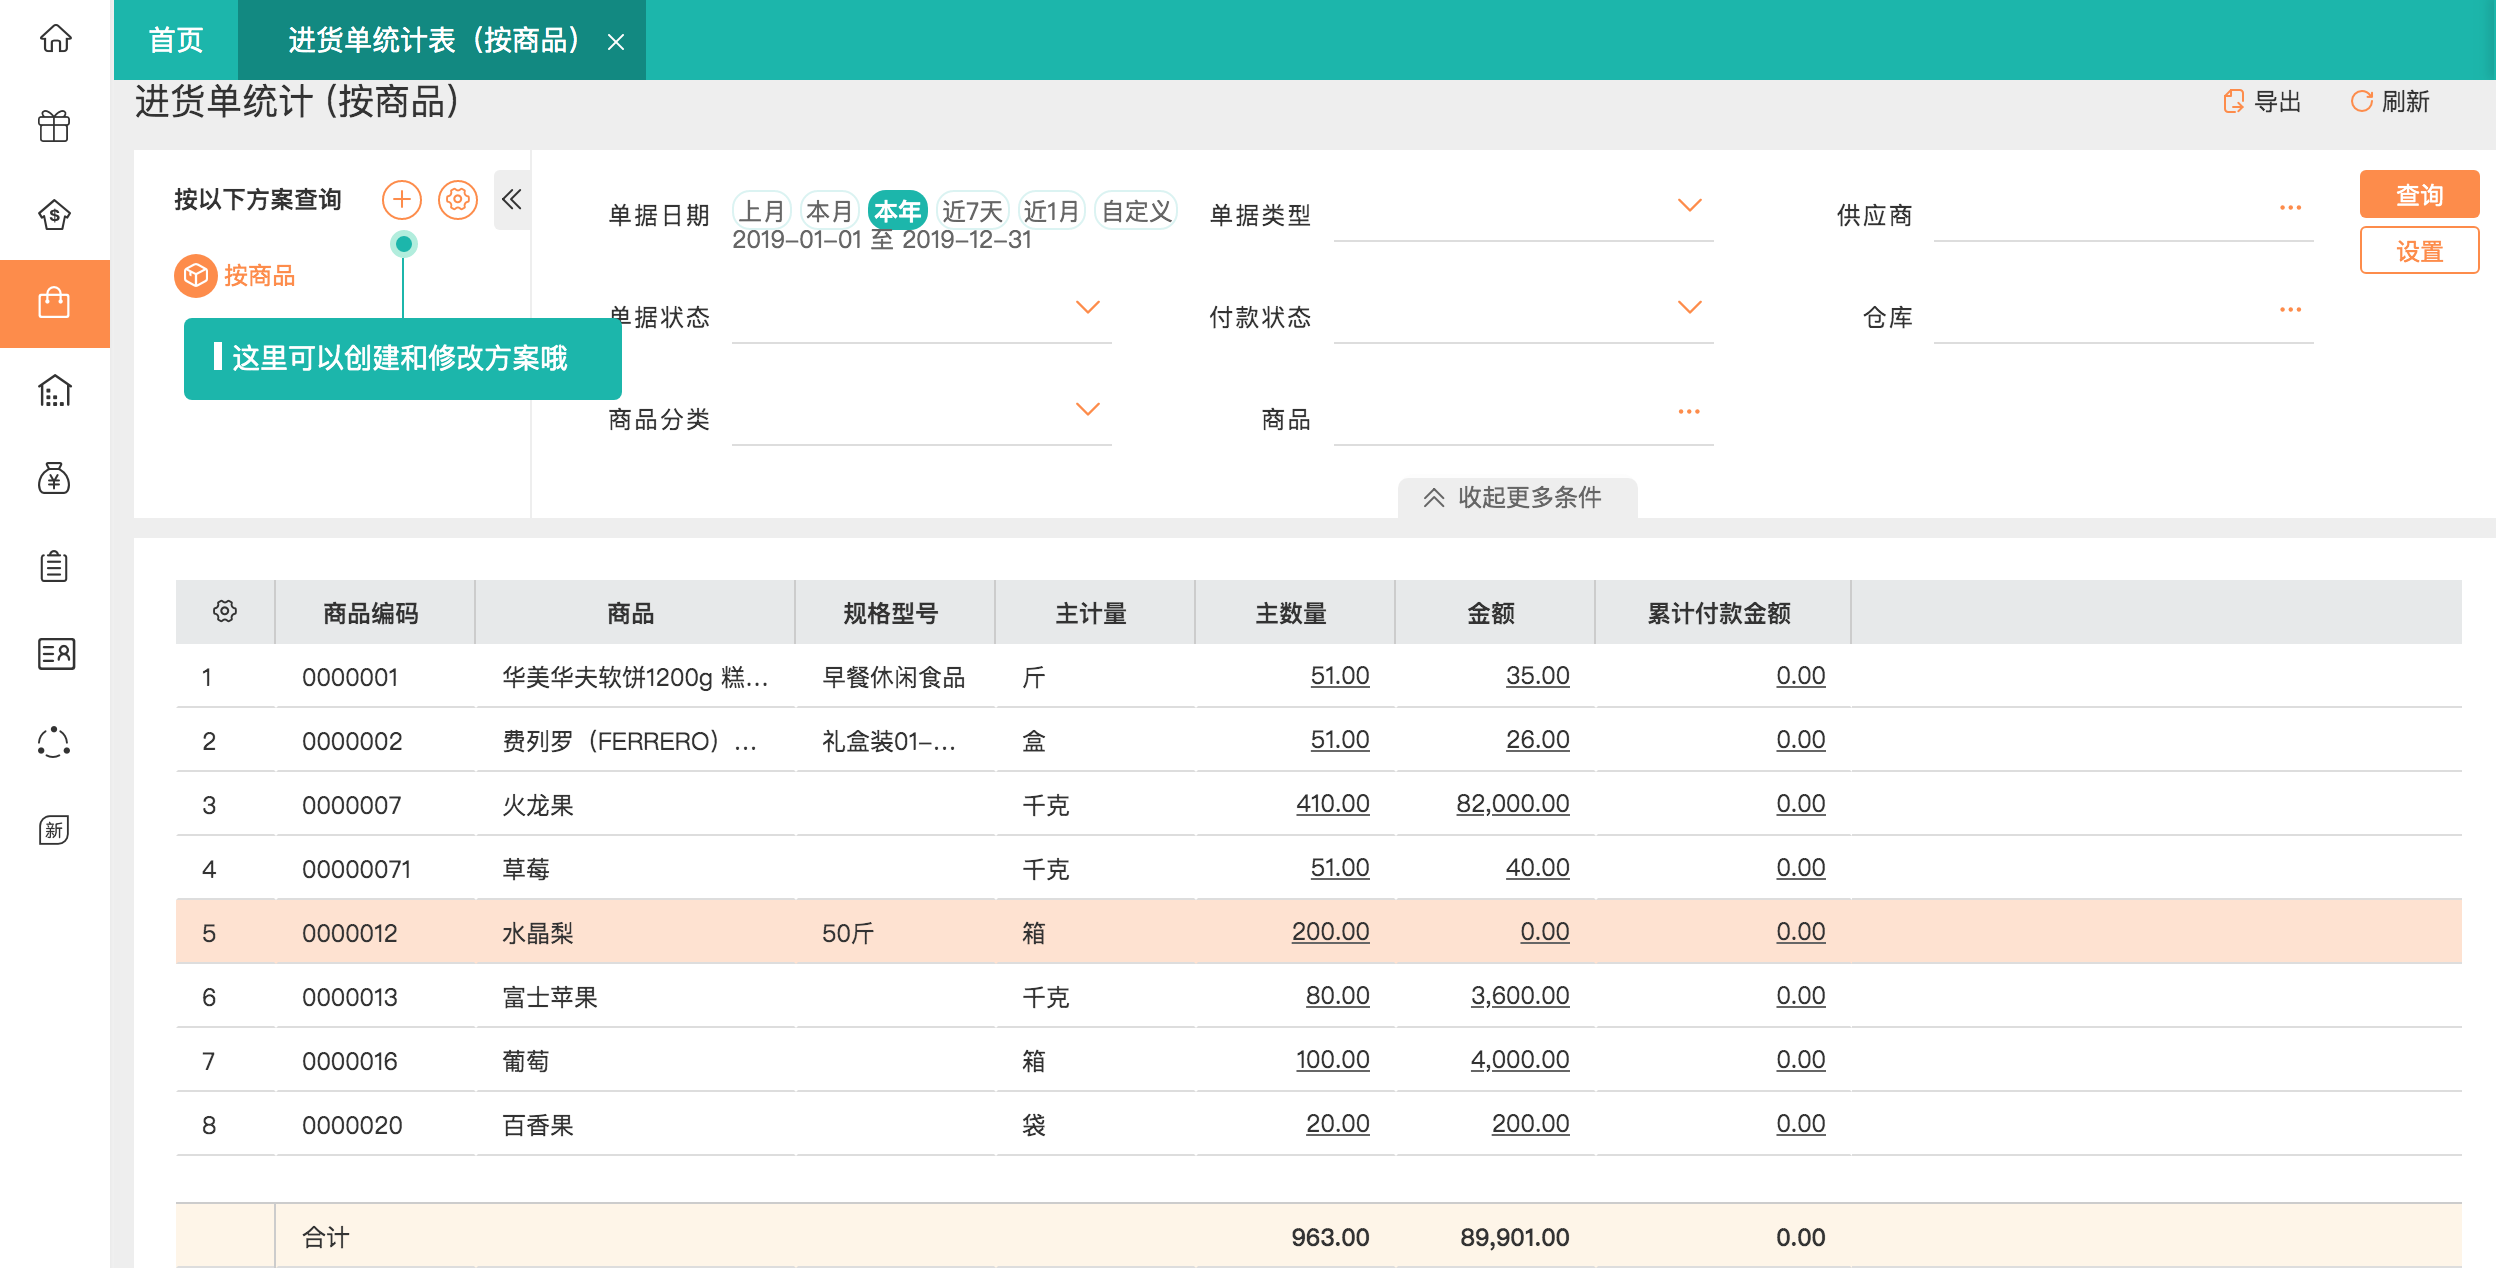The height and width of the screenshot is (1268, 2496).
Task: Click the collapse panel arrow icon
Action: tap(511, 197)
